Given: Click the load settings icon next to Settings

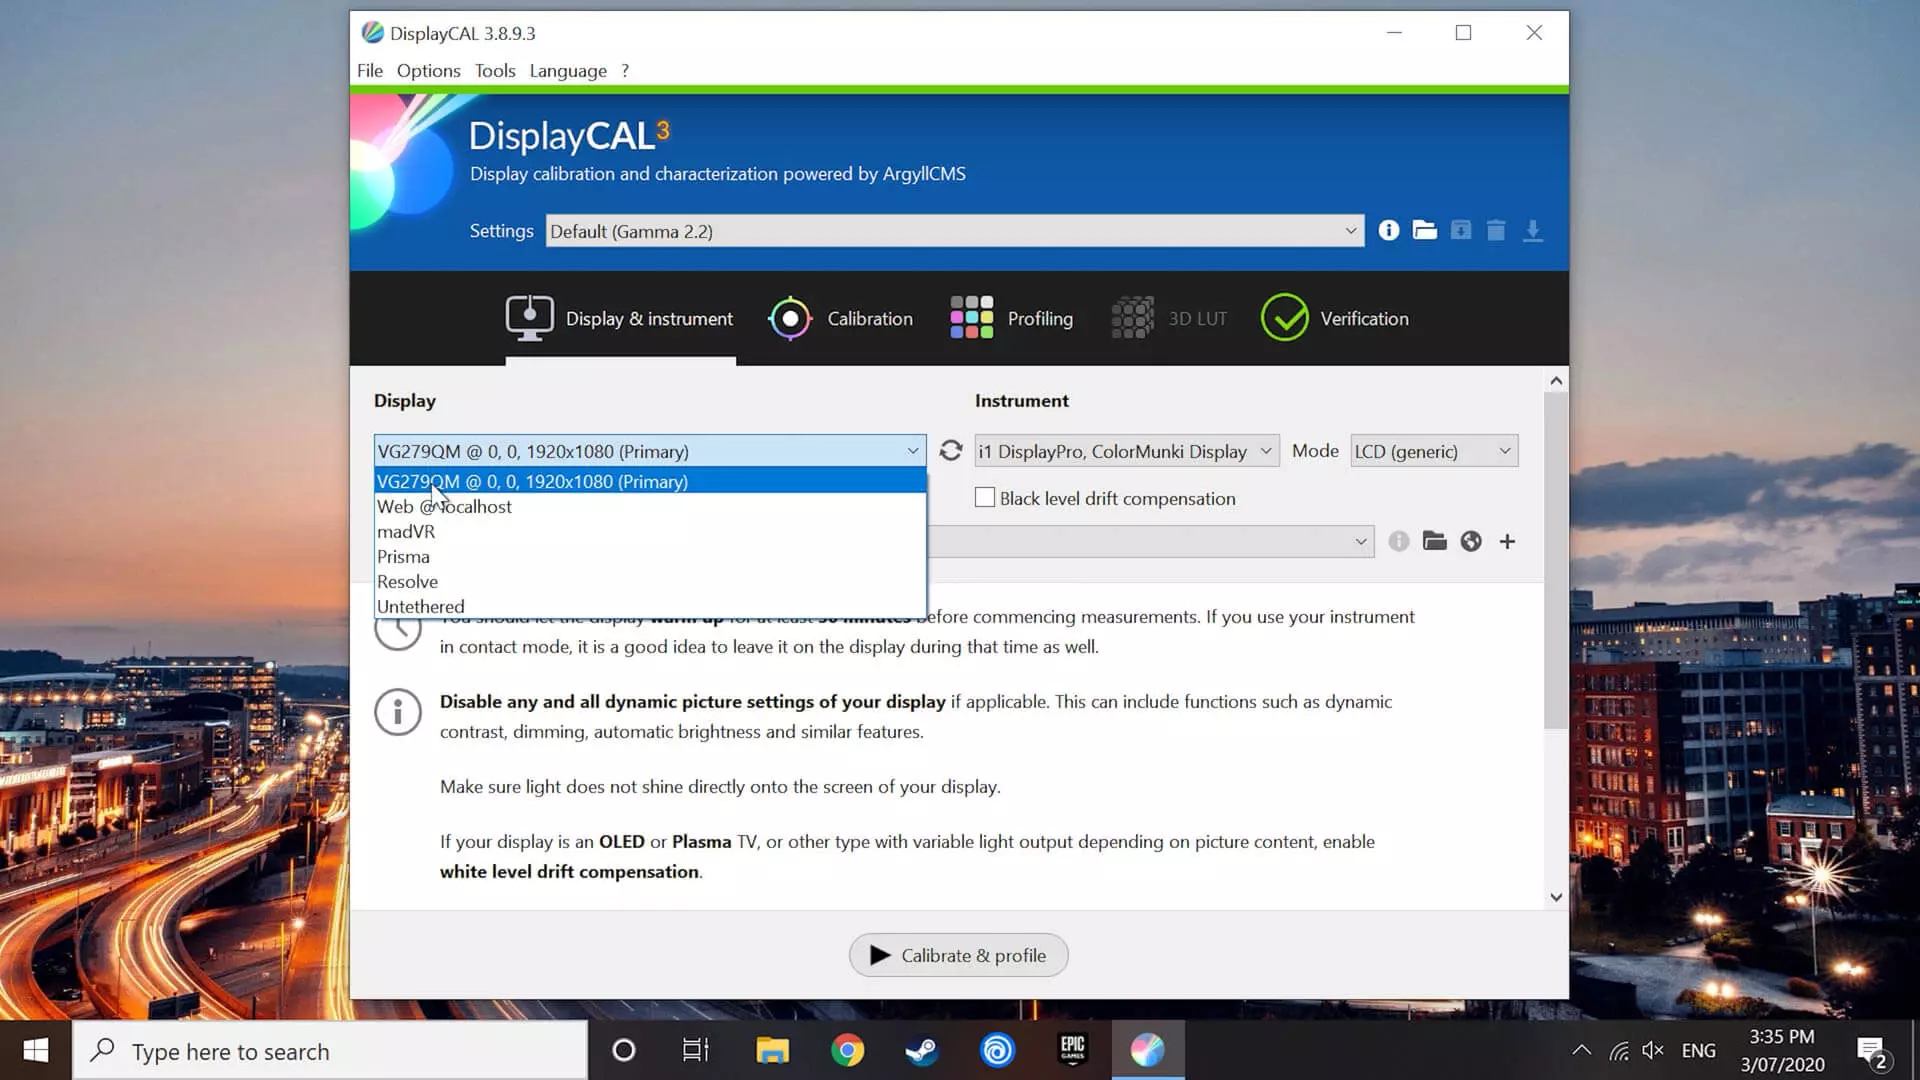Looking at the screenshot, I should click(1423, 231).
